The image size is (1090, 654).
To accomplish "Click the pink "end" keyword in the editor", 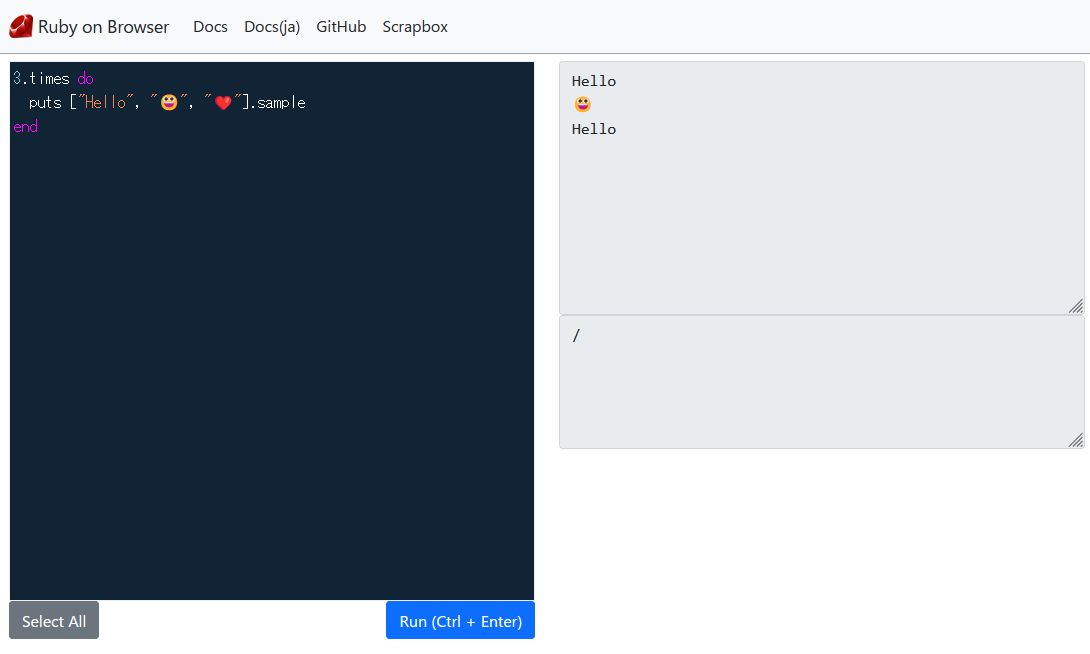I will [x=25, y=127].
